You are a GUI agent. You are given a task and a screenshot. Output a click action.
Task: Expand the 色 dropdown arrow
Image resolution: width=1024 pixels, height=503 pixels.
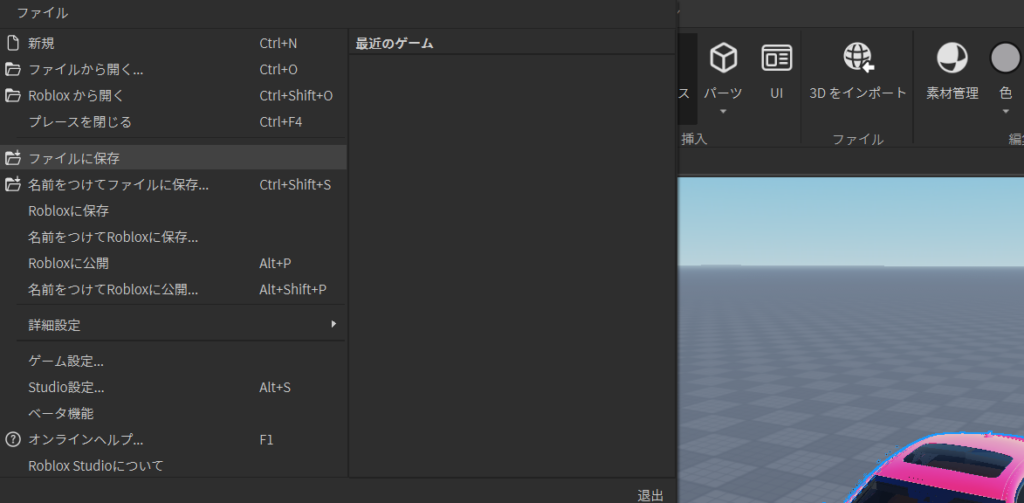click(x=1006, y=112)
